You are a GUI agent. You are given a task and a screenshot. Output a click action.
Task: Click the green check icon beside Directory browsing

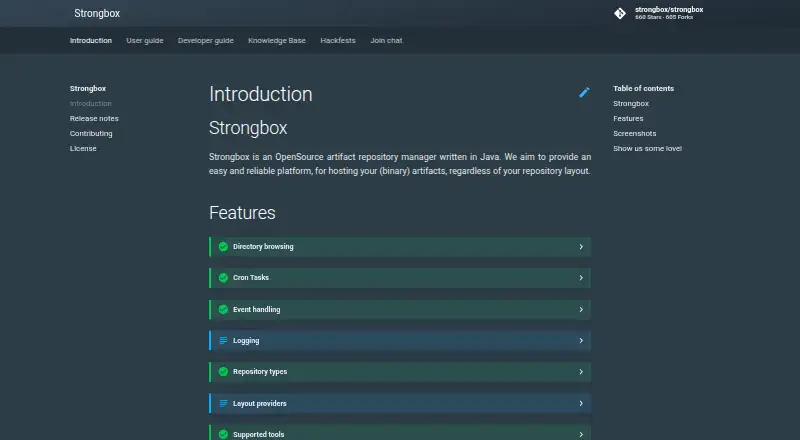point(223,247)
